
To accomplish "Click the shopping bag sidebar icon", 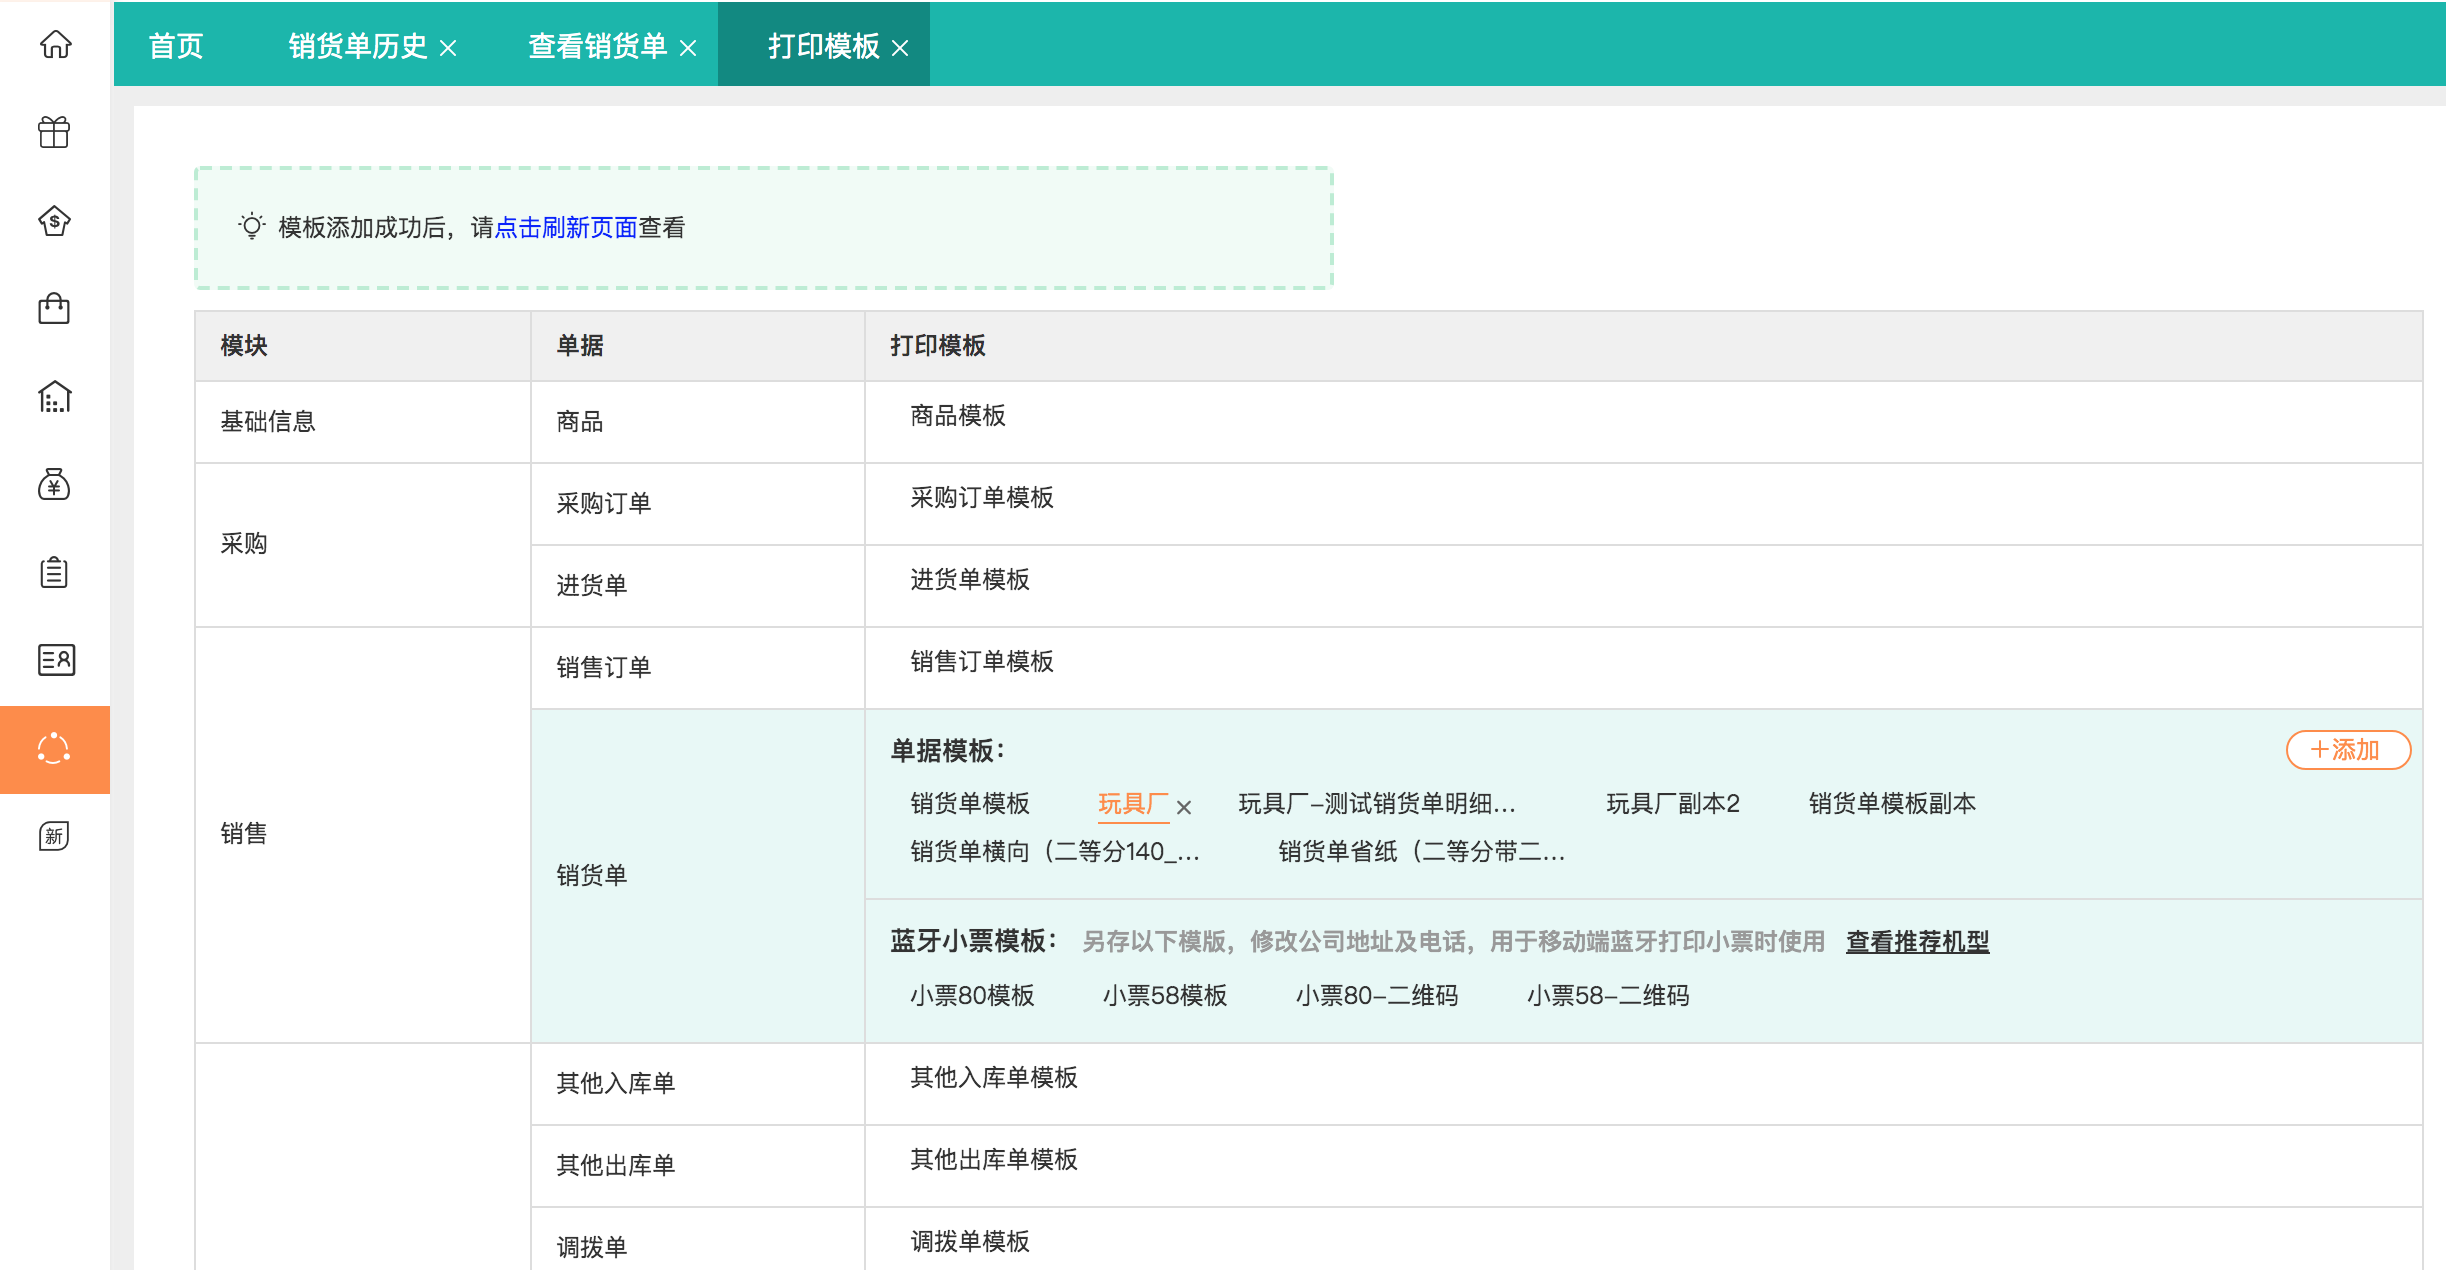I will pyautogui.click(x=55, y=307).
